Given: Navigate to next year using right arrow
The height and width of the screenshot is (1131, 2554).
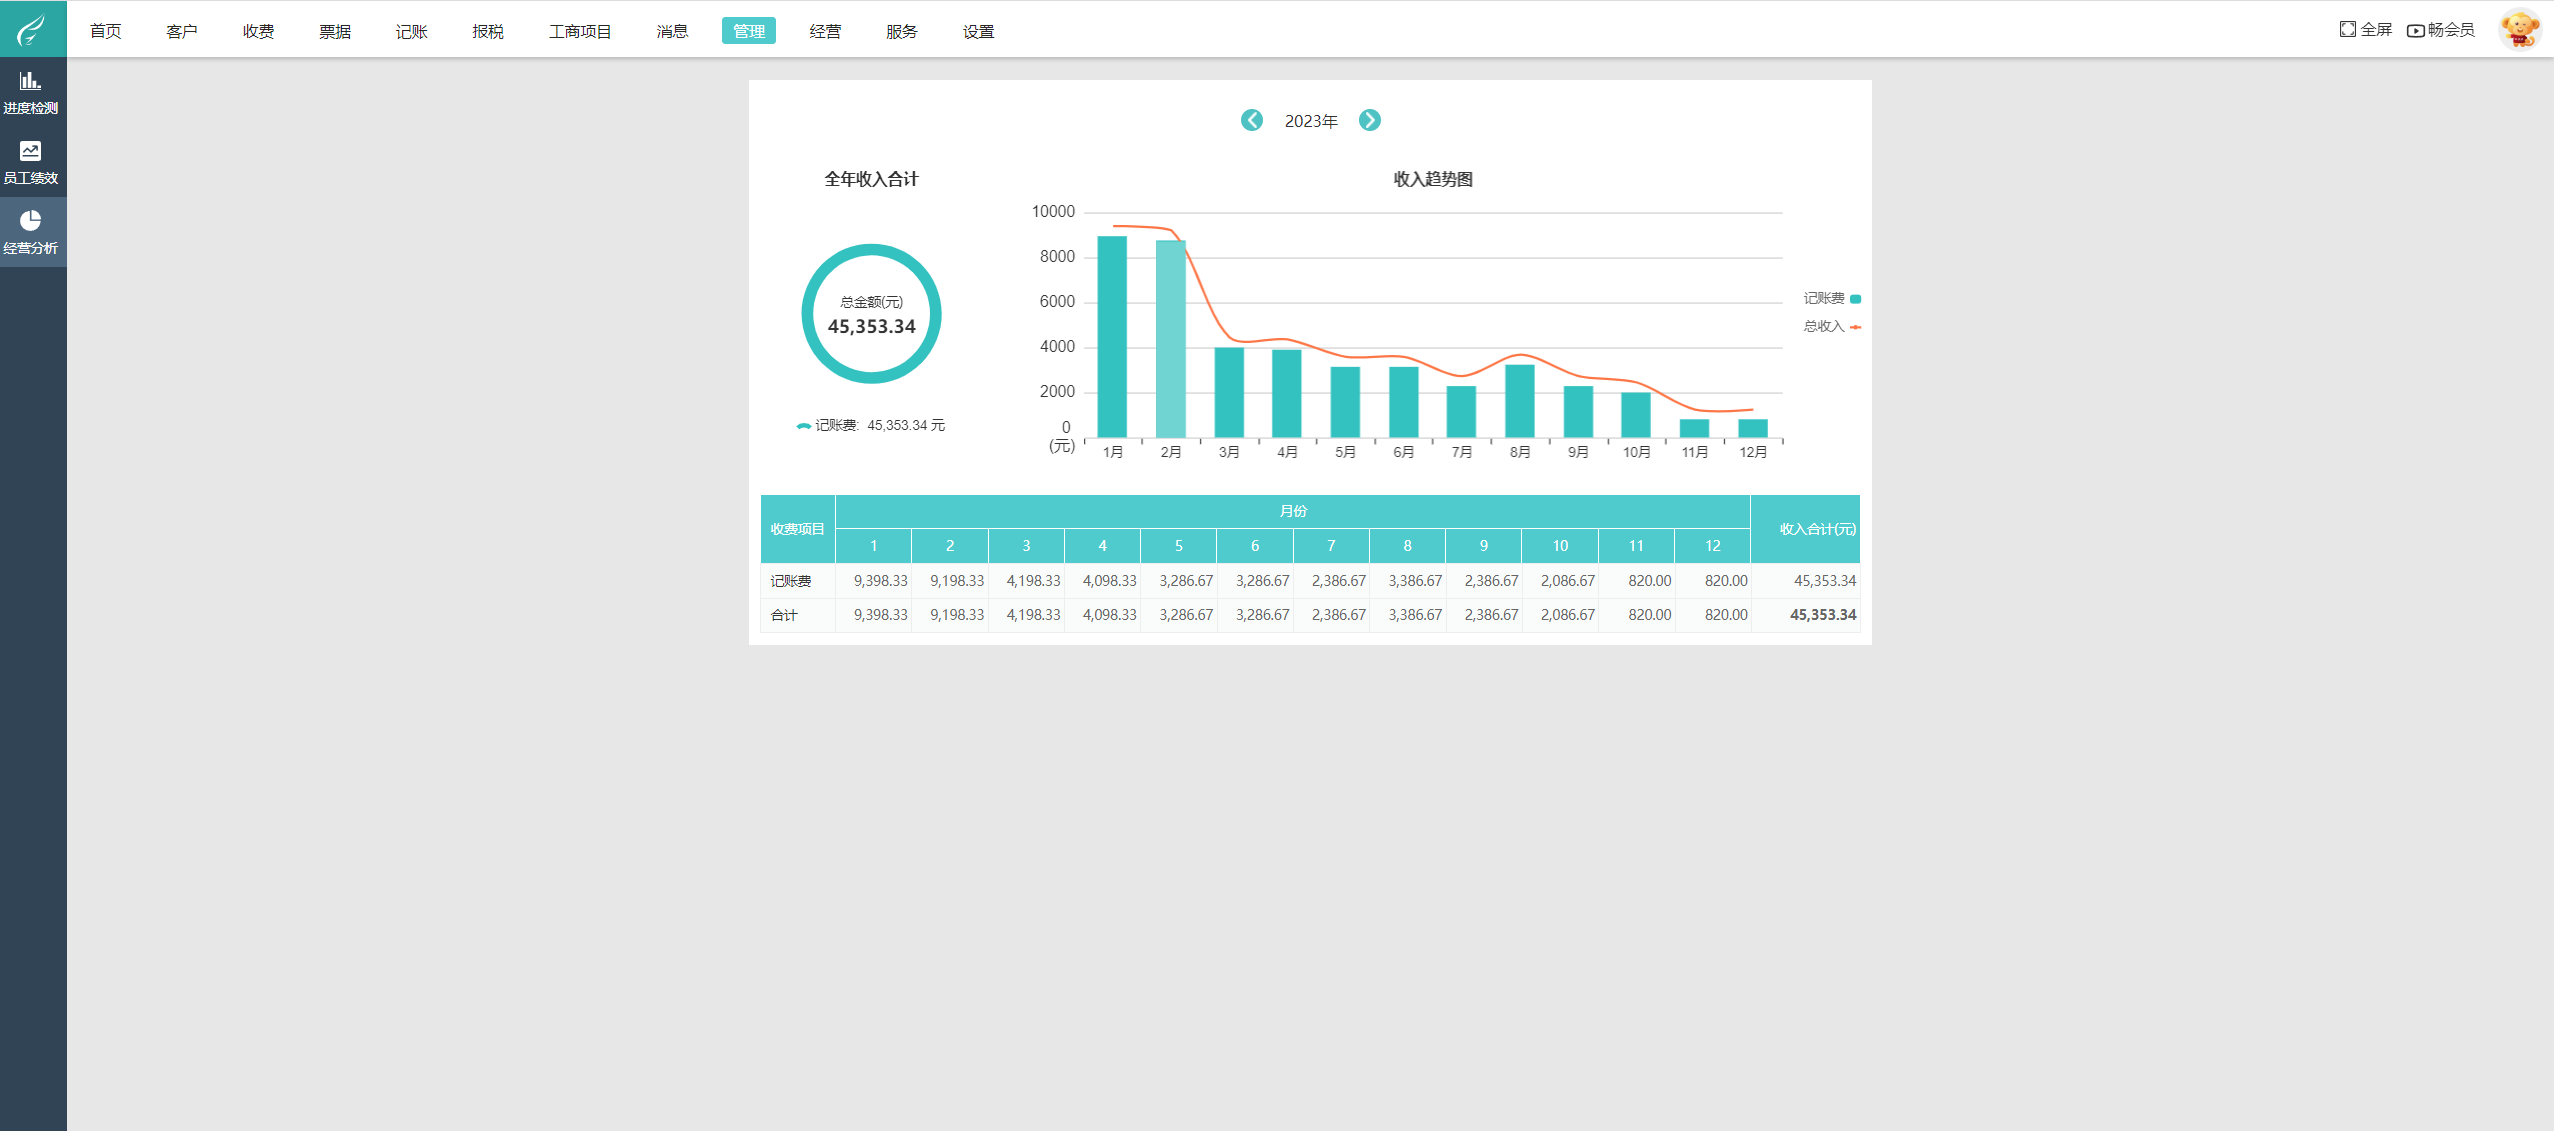Looking at the screenshot, I should (x=1371, y=121).
